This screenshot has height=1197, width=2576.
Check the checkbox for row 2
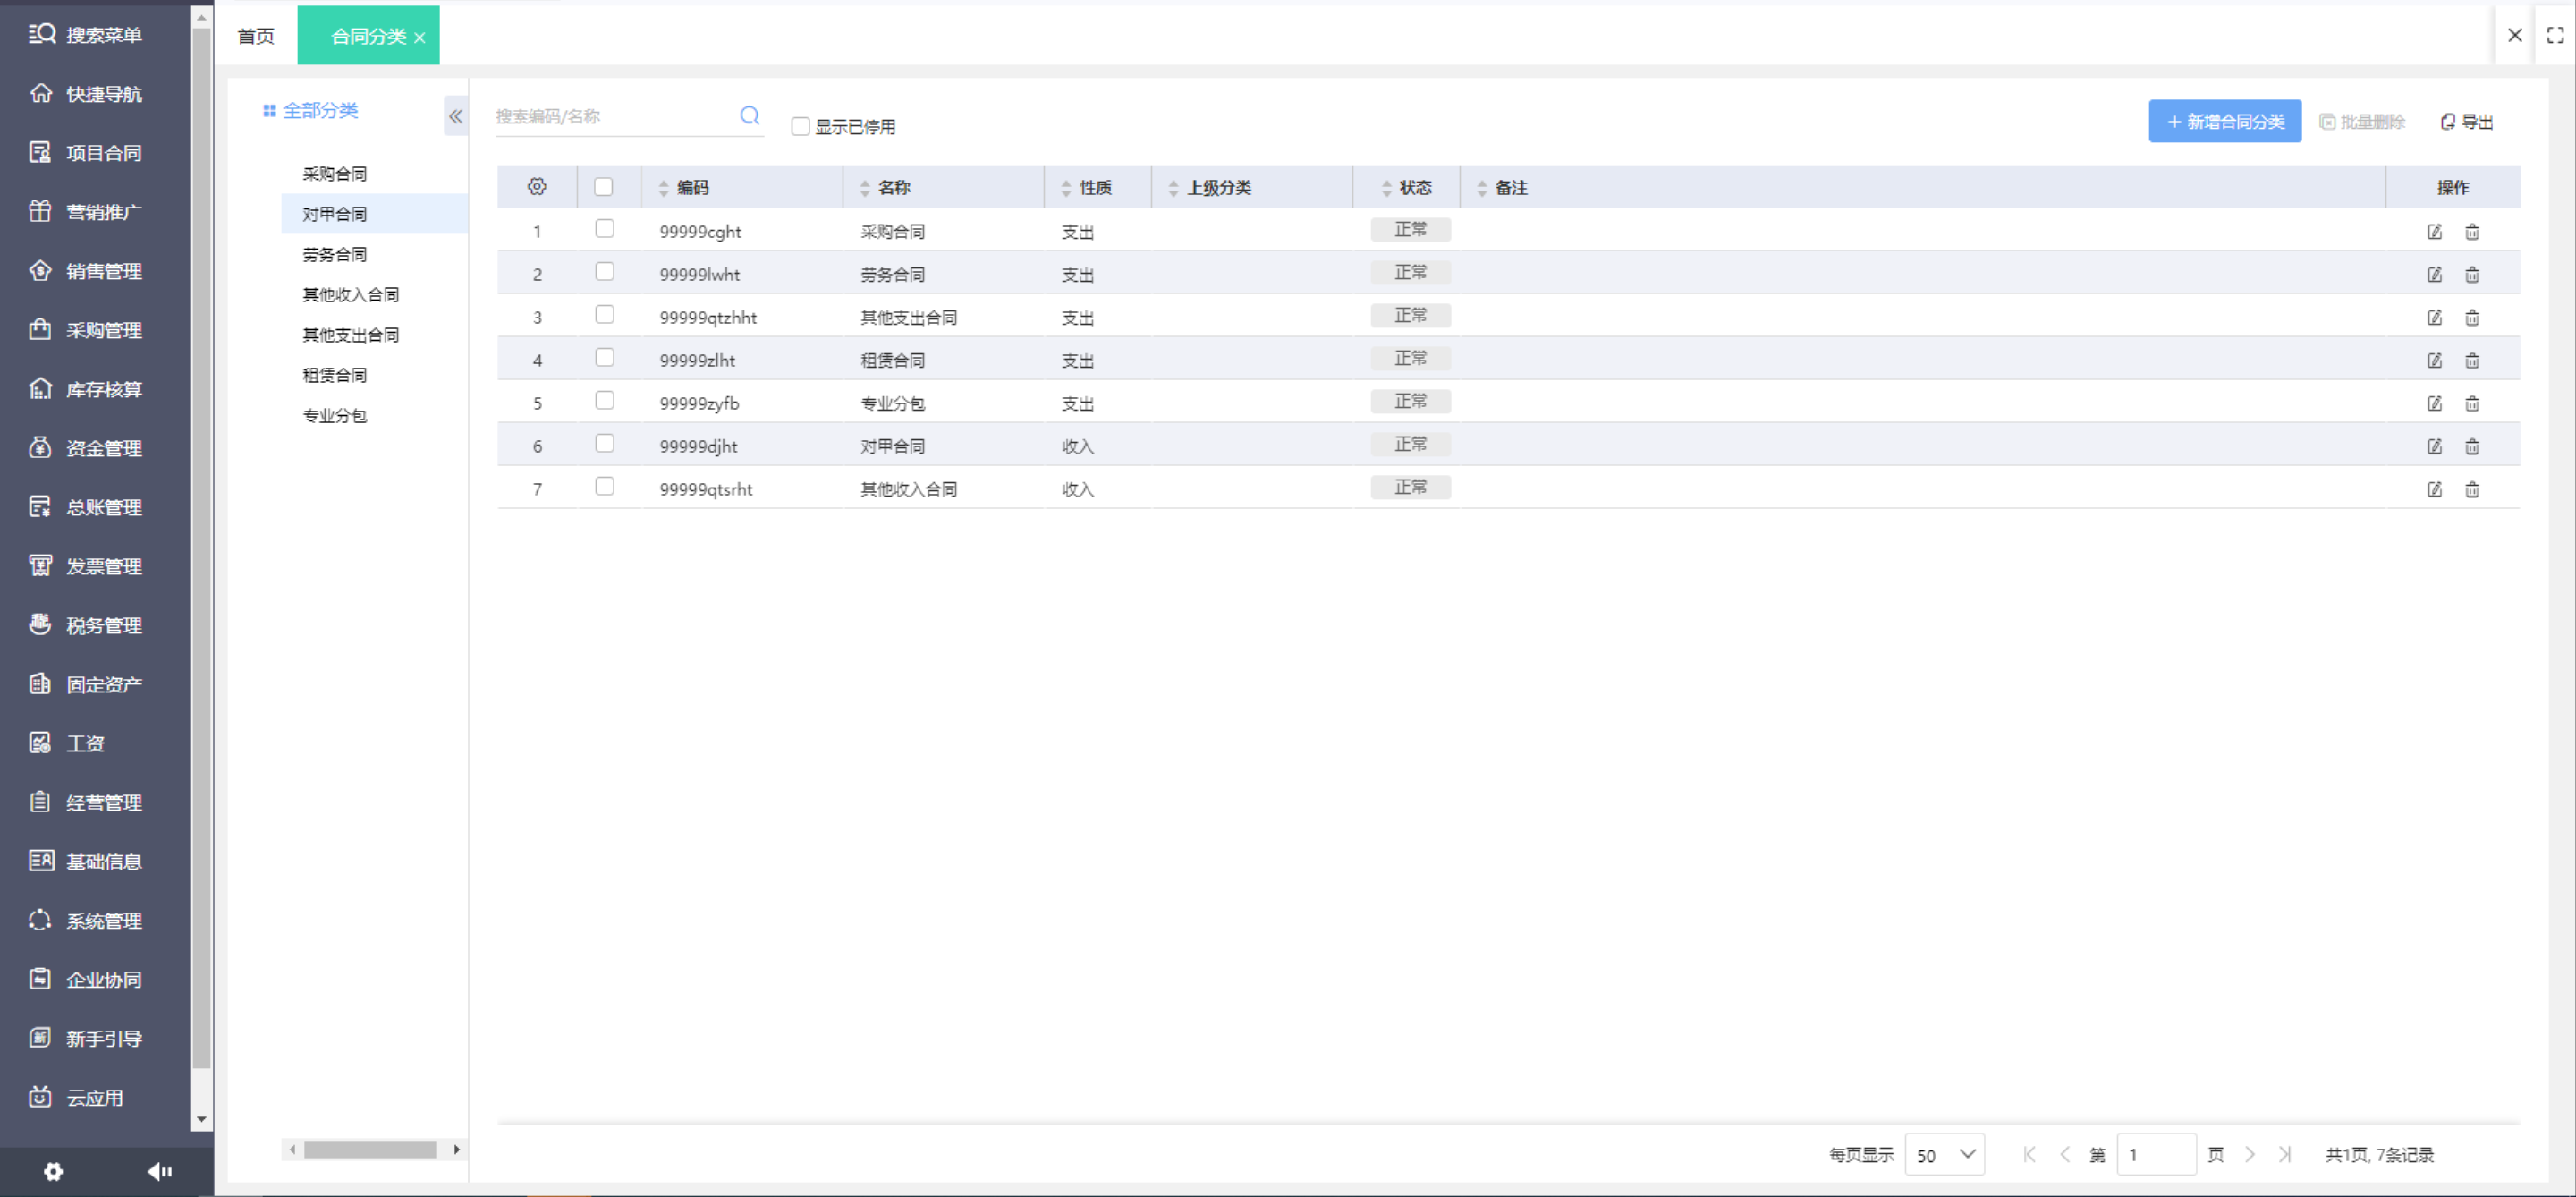click(x=603, y=271)
